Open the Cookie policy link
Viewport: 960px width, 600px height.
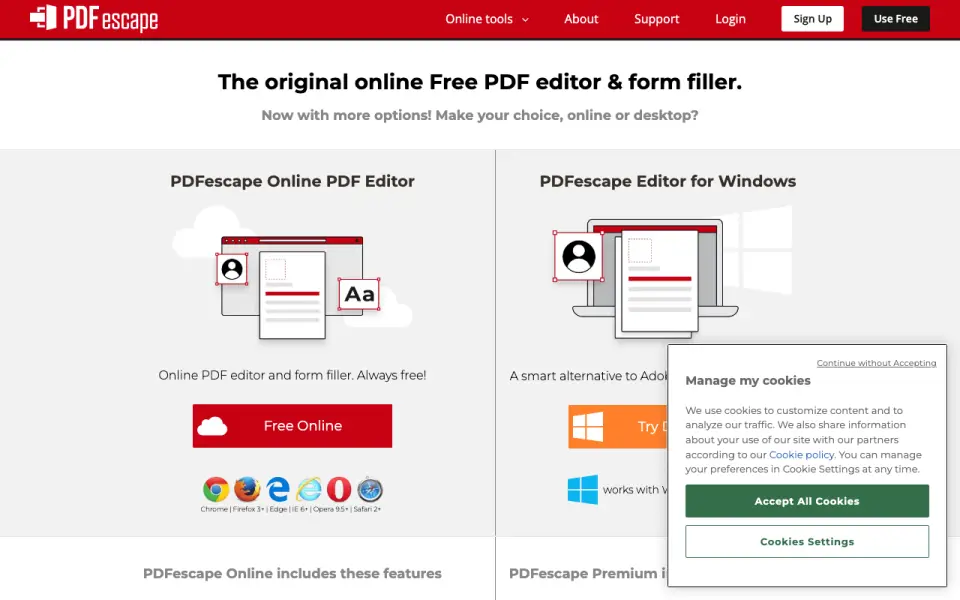(x=801, y=454)
